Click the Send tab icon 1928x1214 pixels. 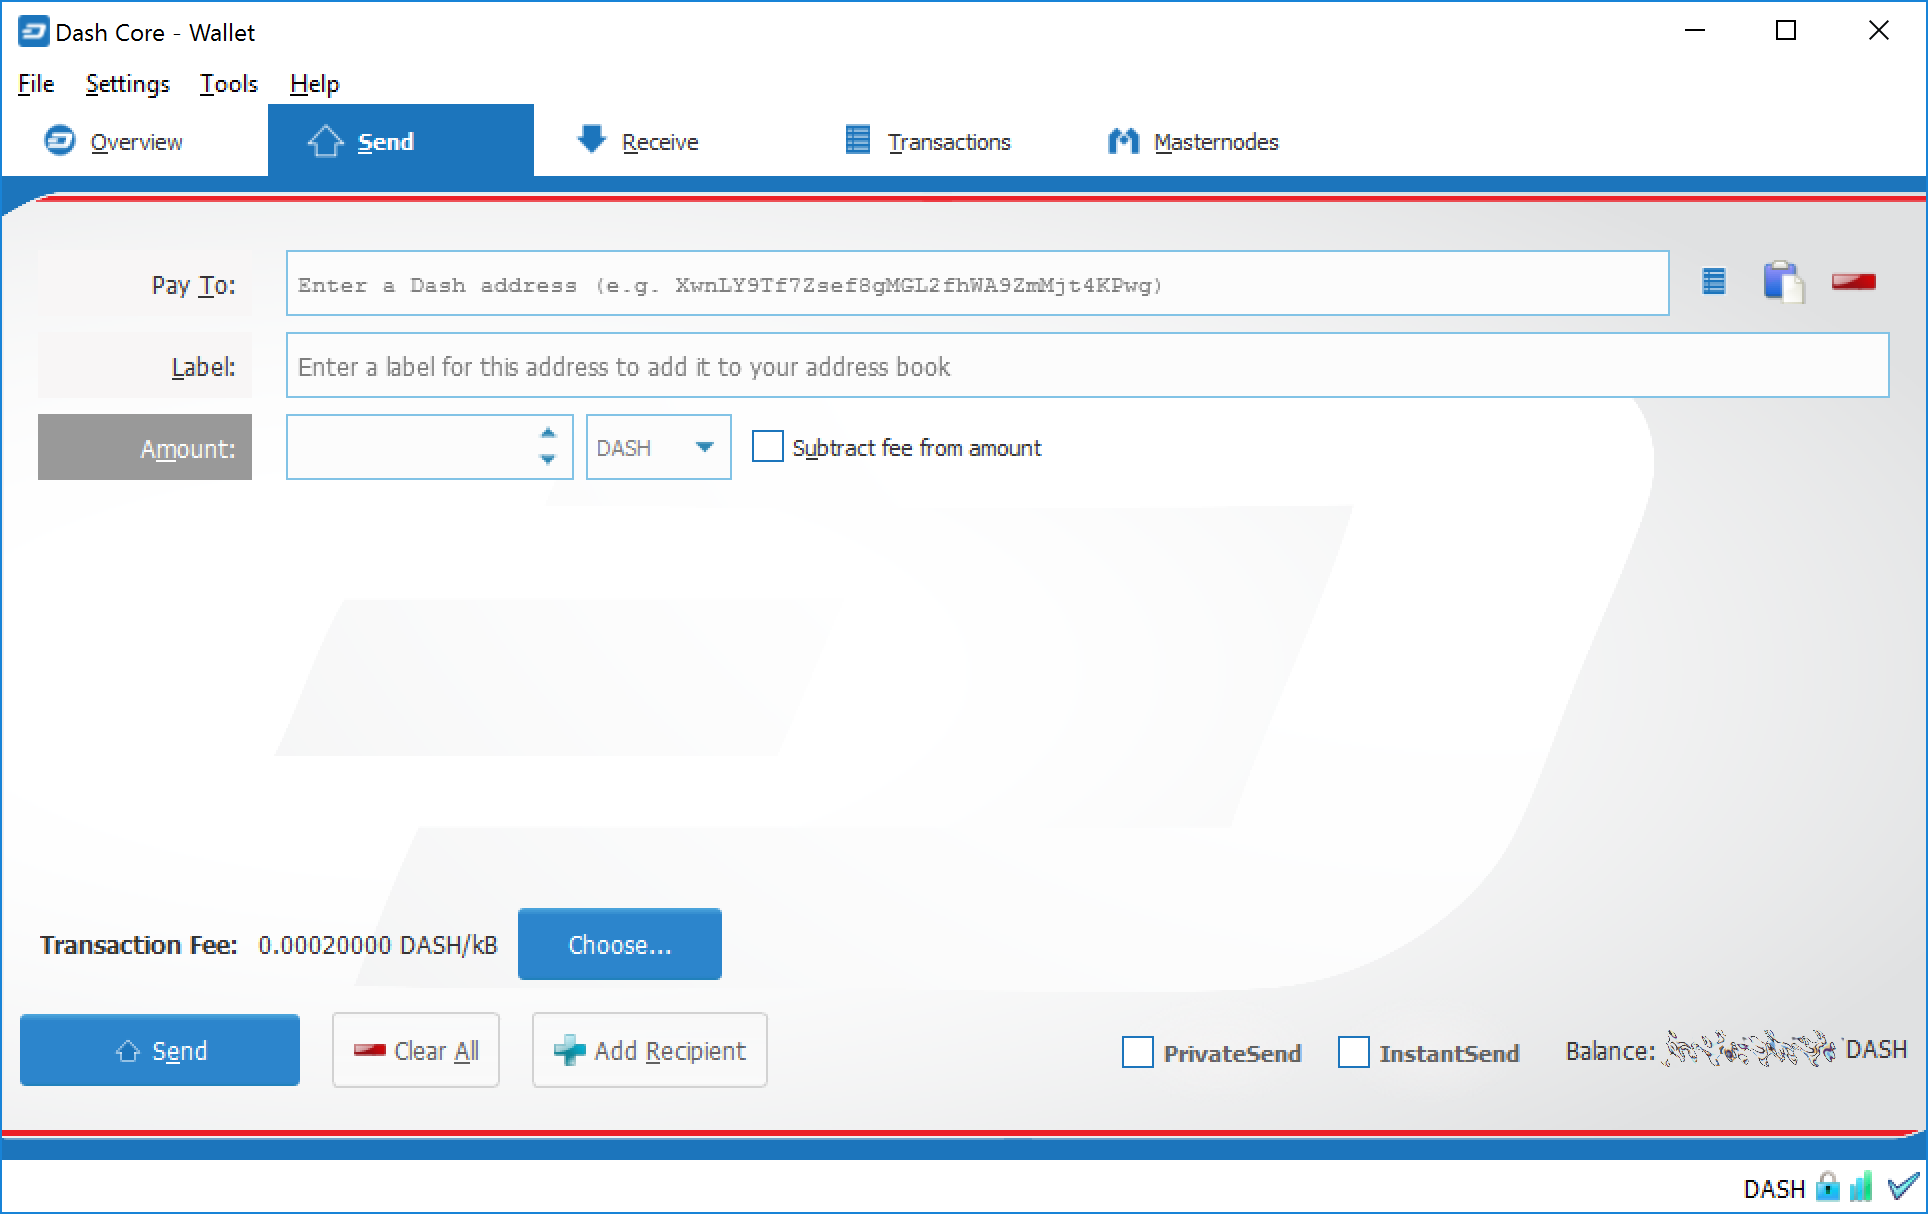tap(320, 140)
